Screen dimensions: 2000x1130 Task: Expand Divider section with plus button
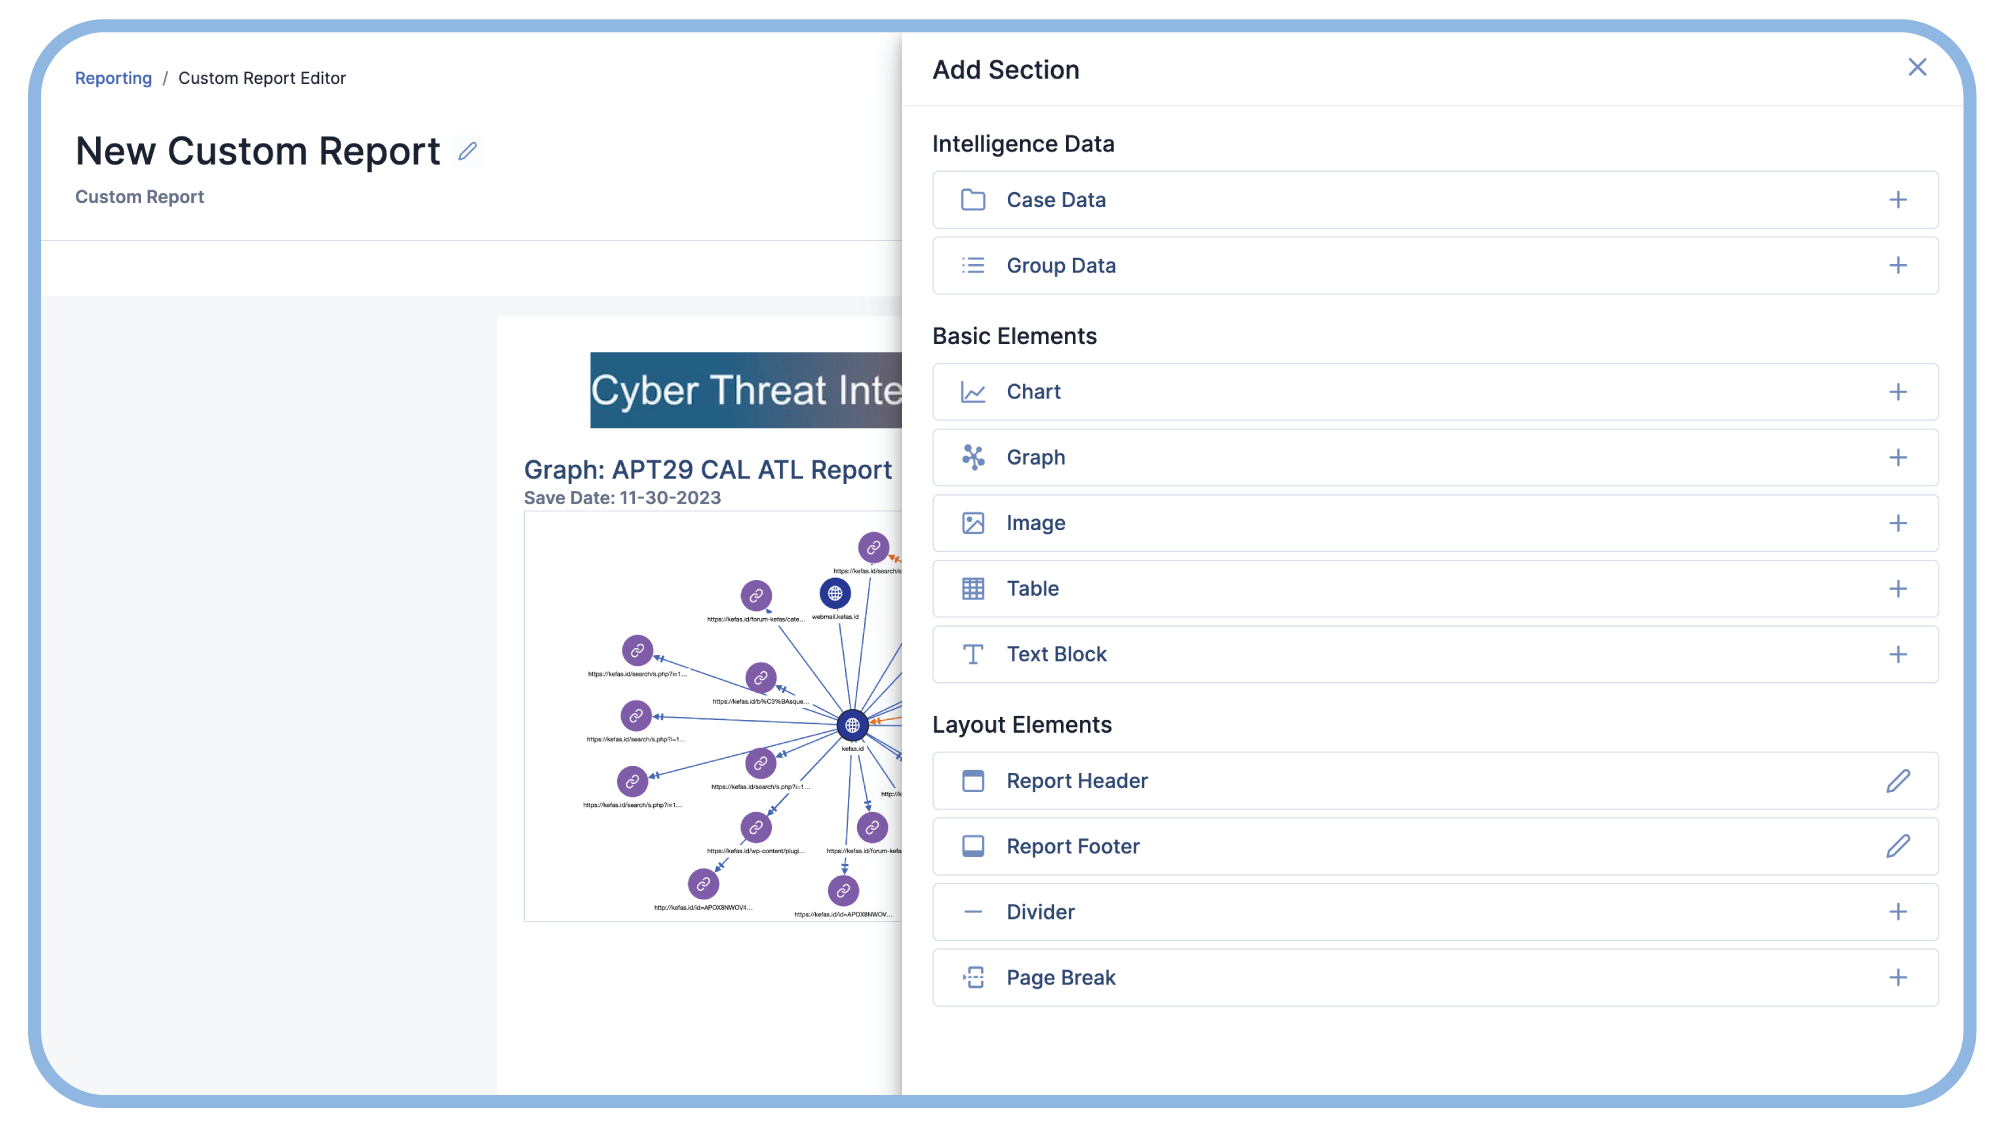coord(1898,912)
